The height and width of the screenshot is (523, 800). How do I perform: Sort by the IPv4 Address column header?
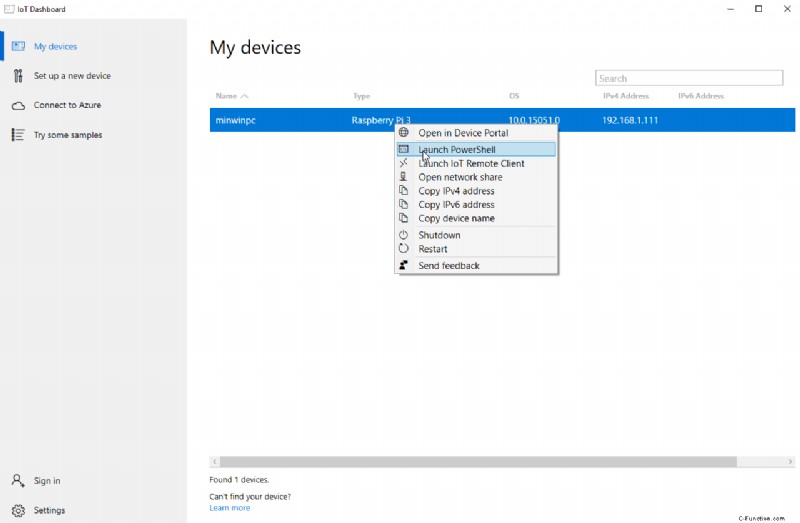click(x=625, y=96)
